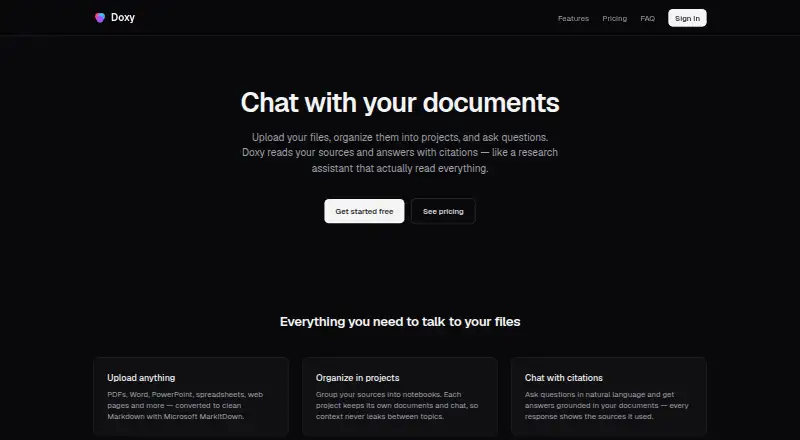Image resolution: width=800 pixels, height=440 pixels.
Task: Click the Microsoft MarkItDown mention text
Action: click(203, 417)
